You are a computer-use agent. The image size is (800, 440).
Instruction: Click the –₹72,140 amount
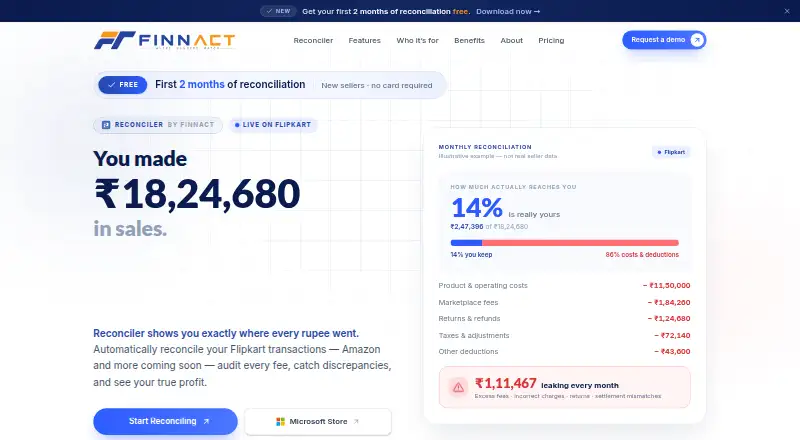(672, 335)
